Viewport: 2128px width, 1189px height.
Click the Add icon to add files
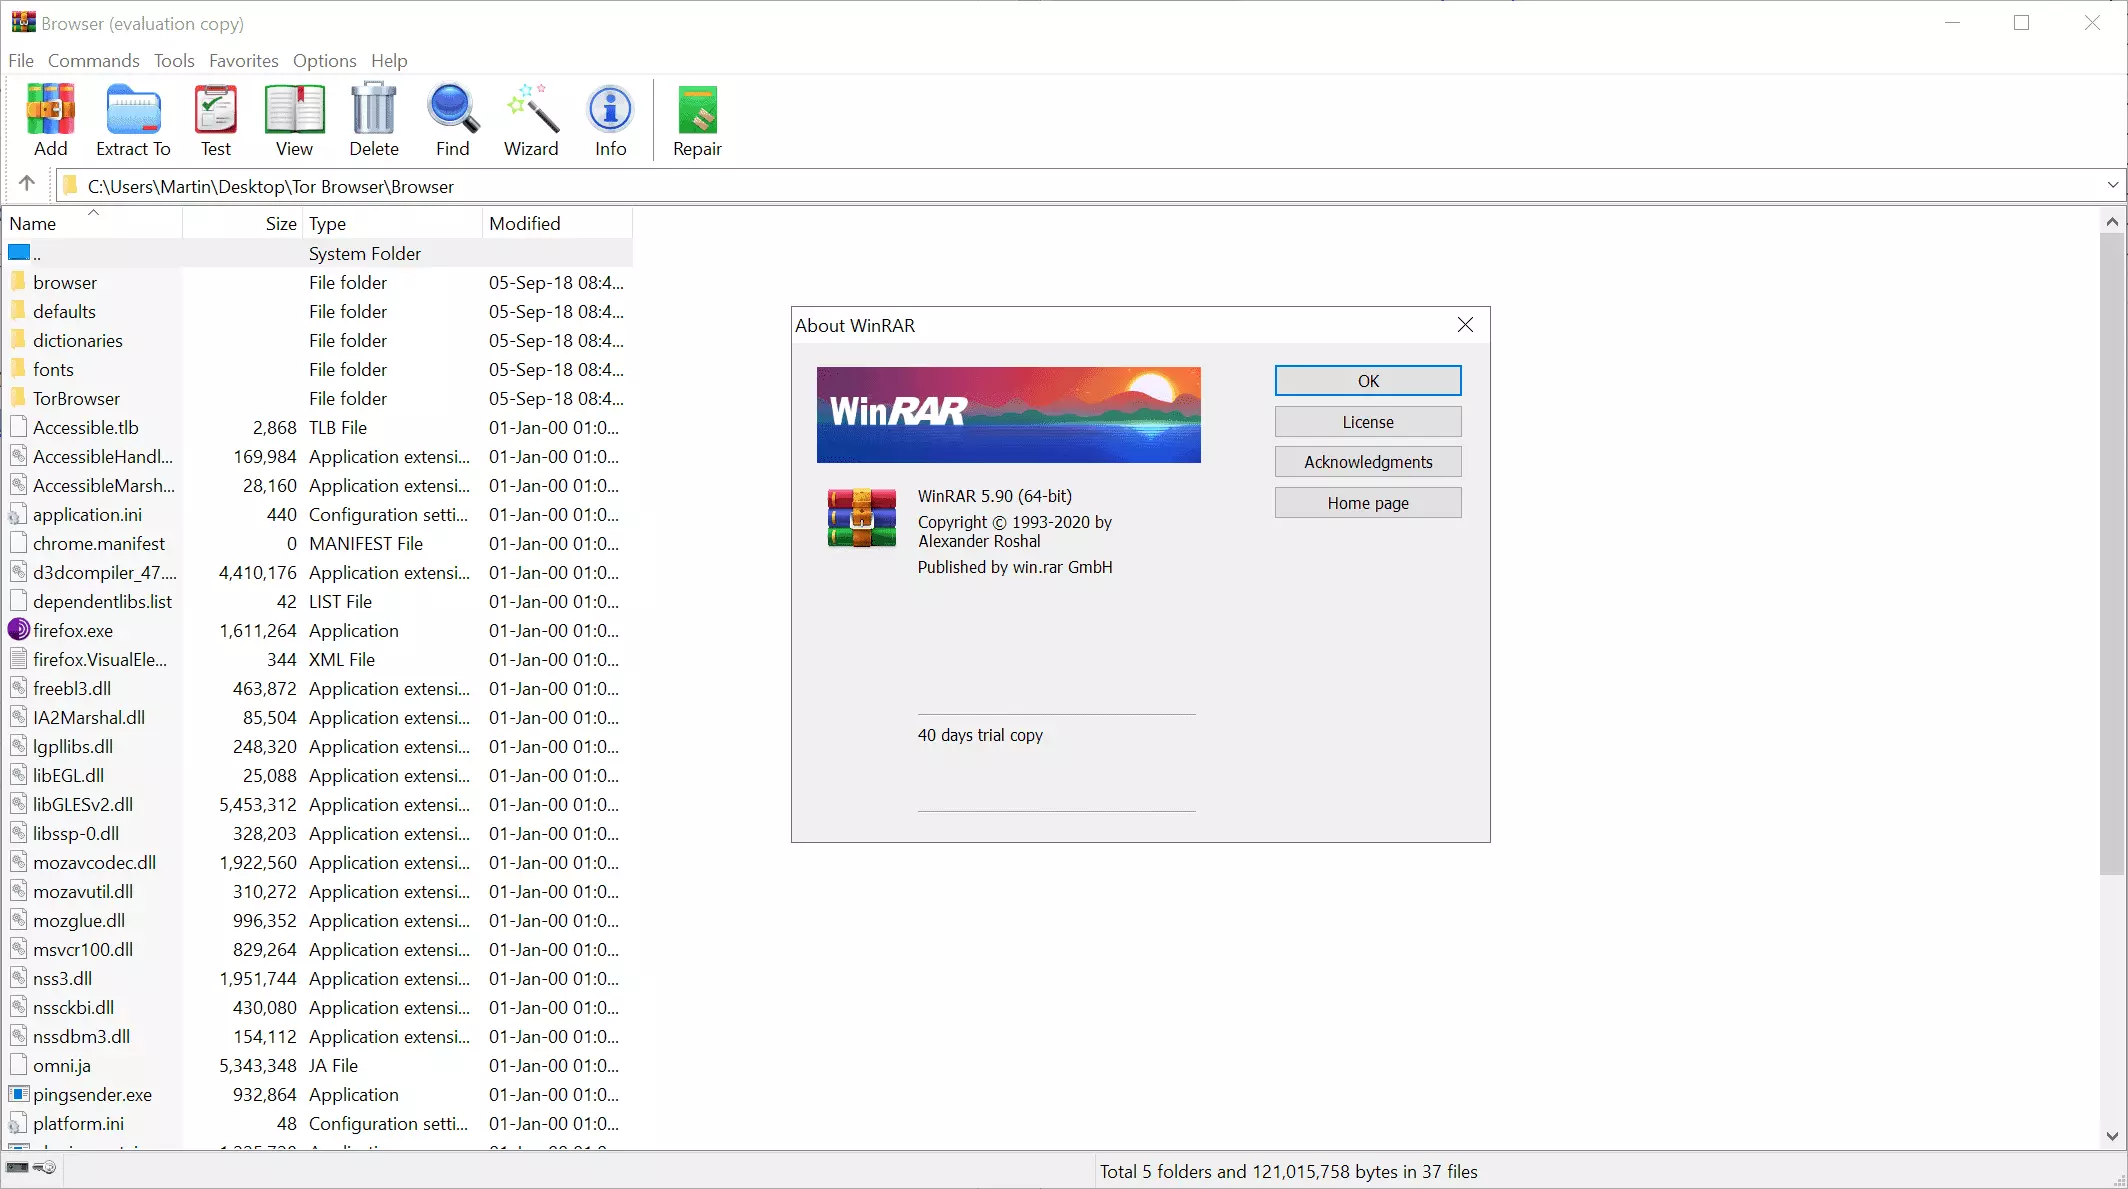pyautogui.click(x=50, y=121)
